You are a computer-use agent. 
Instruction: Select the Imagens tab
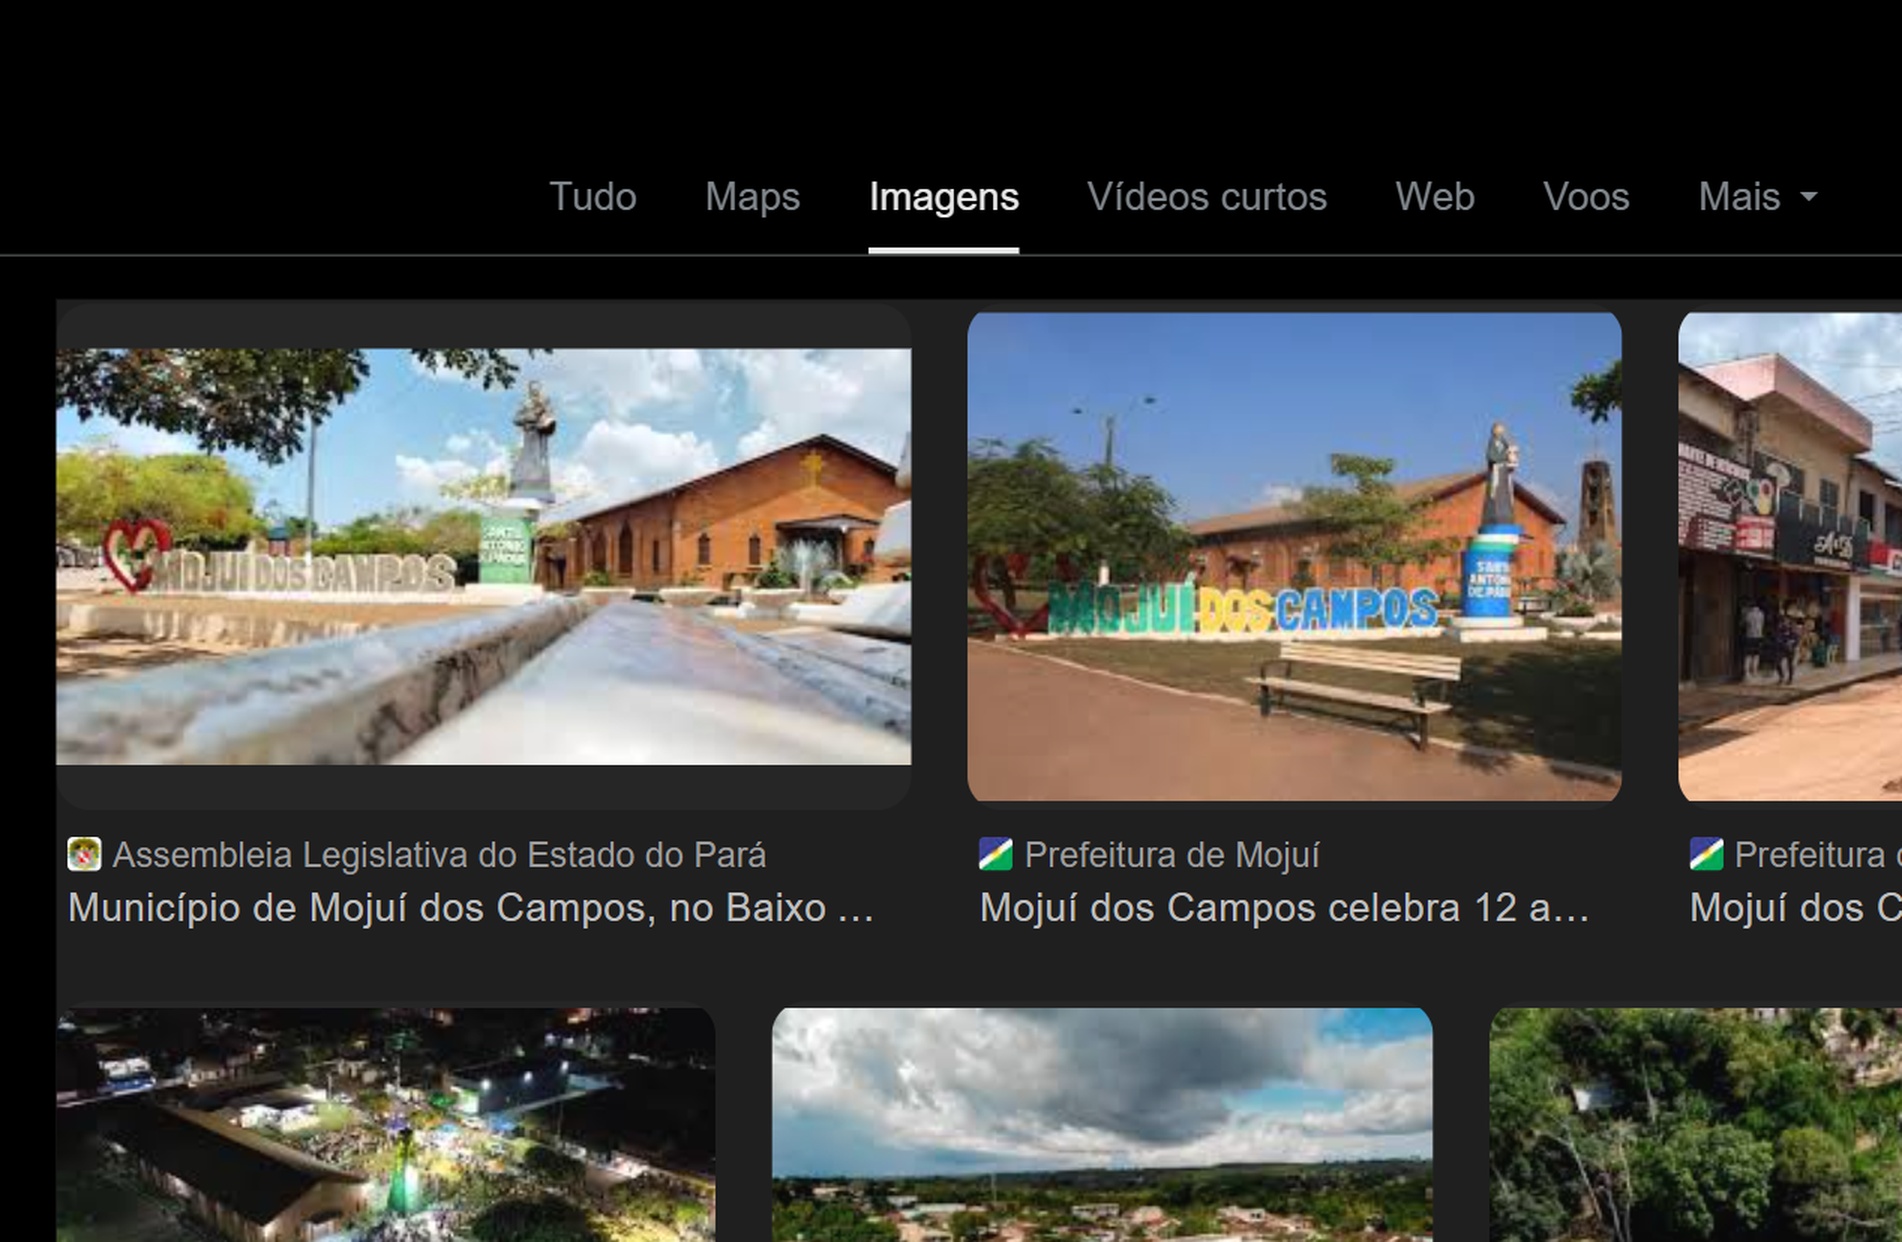(943, 197)
